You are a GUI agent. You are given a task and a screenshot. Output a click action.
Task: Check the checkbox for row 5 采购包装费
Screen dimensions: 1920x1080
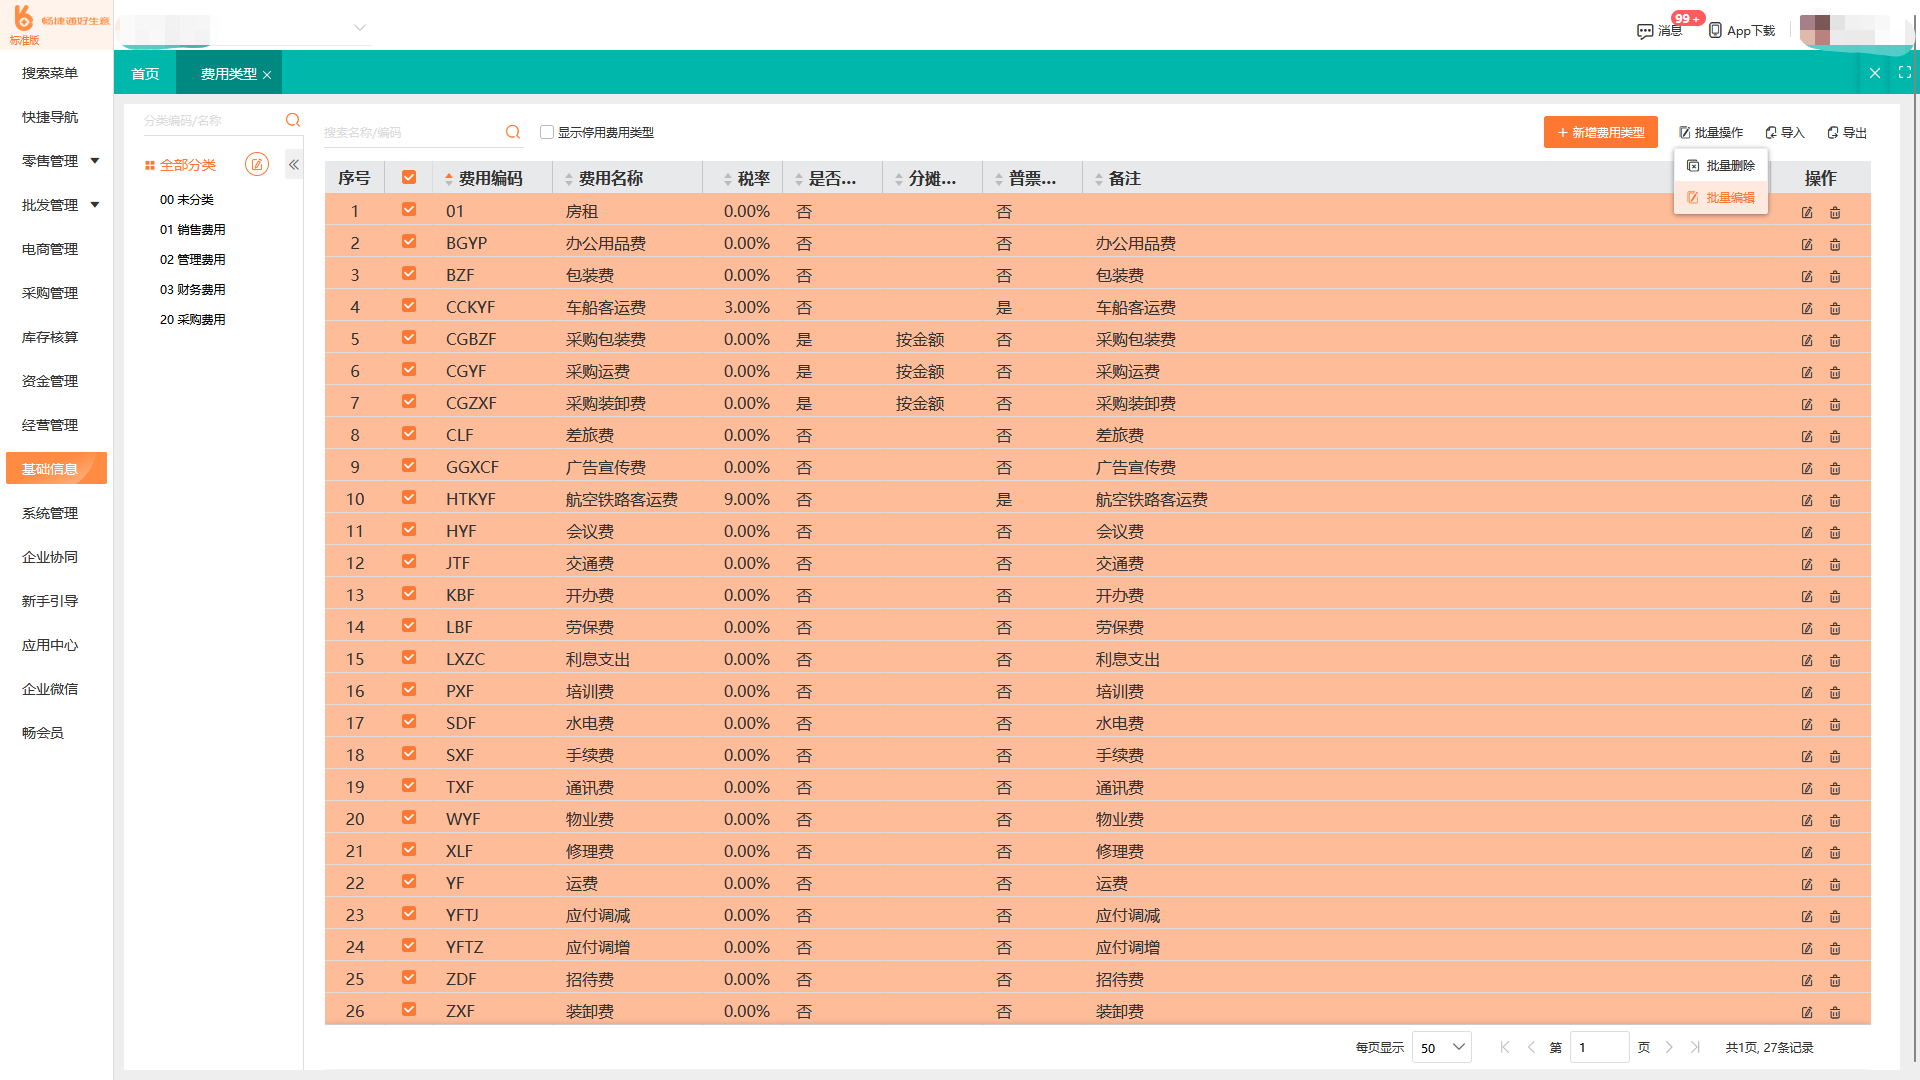[x=409, y=338]
